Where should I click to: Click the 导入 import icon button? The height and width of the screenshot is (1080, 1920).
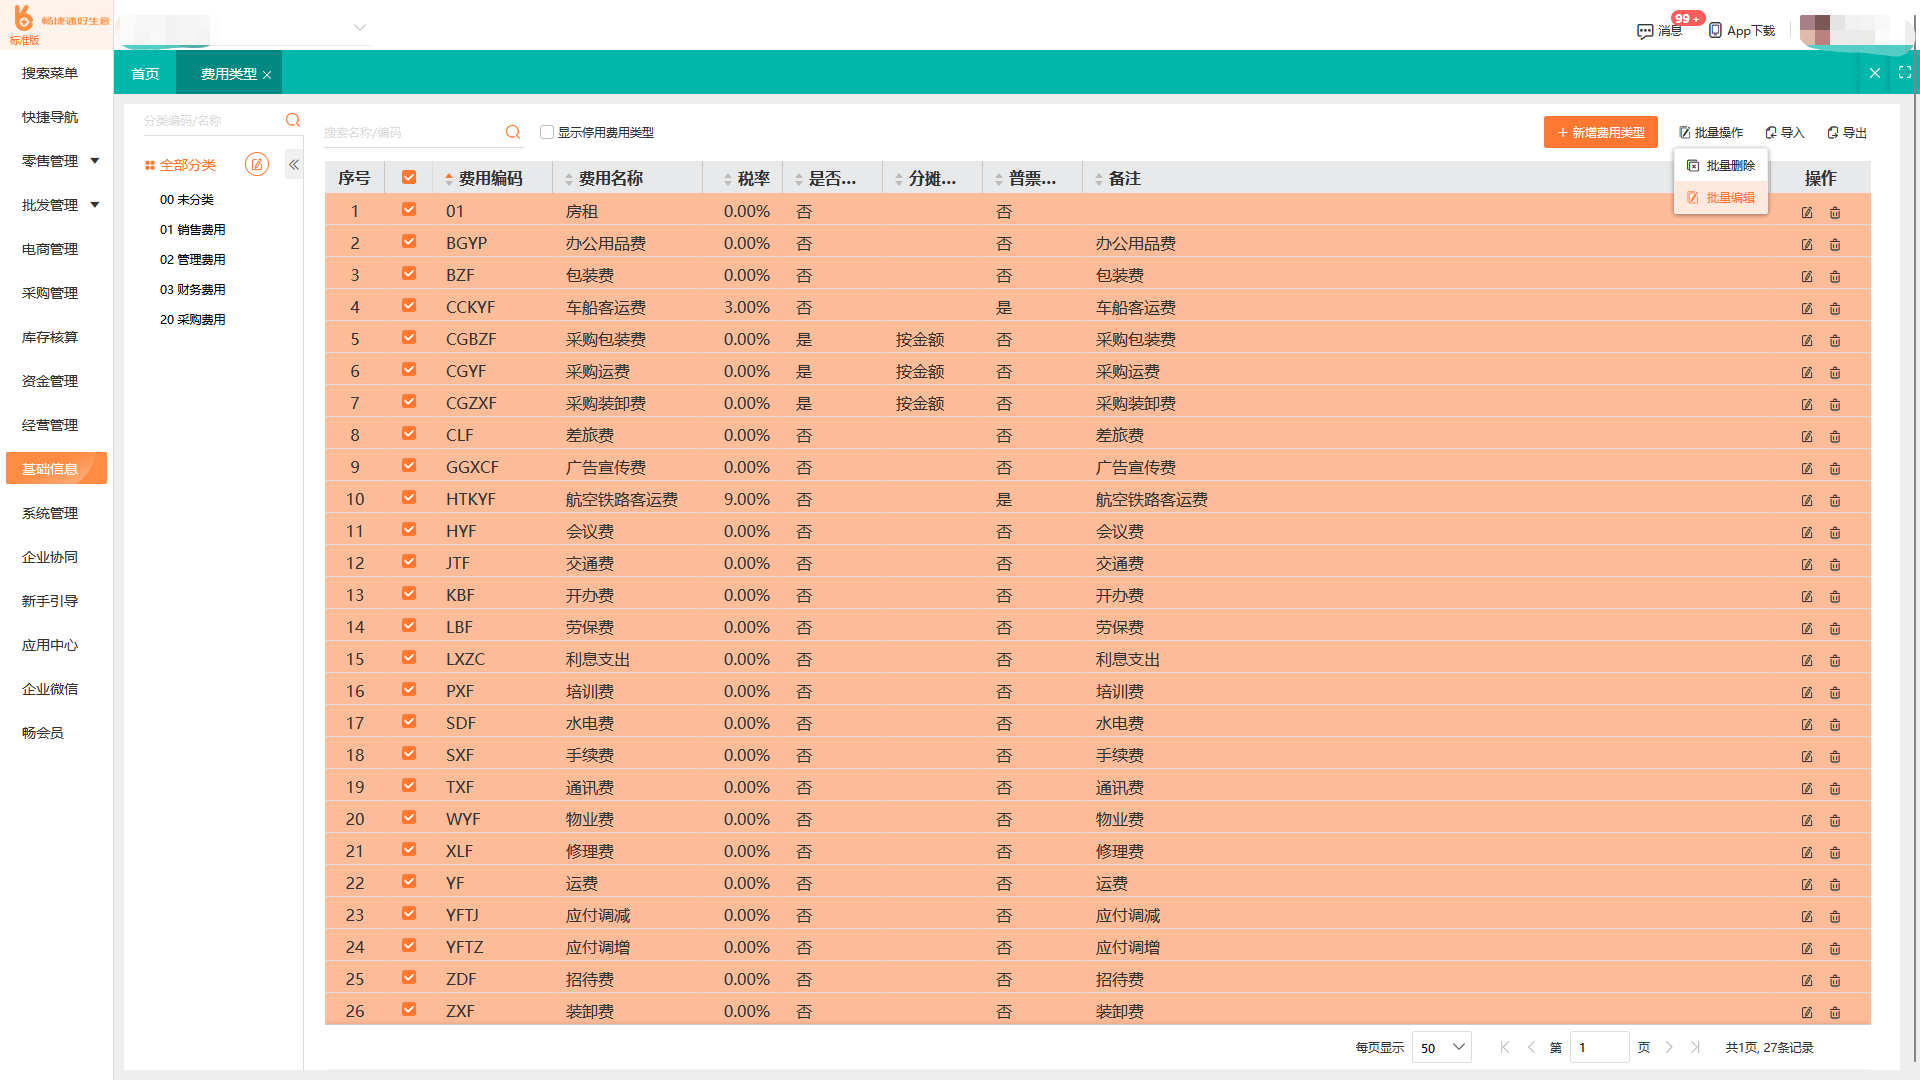tap(1787, 131)
